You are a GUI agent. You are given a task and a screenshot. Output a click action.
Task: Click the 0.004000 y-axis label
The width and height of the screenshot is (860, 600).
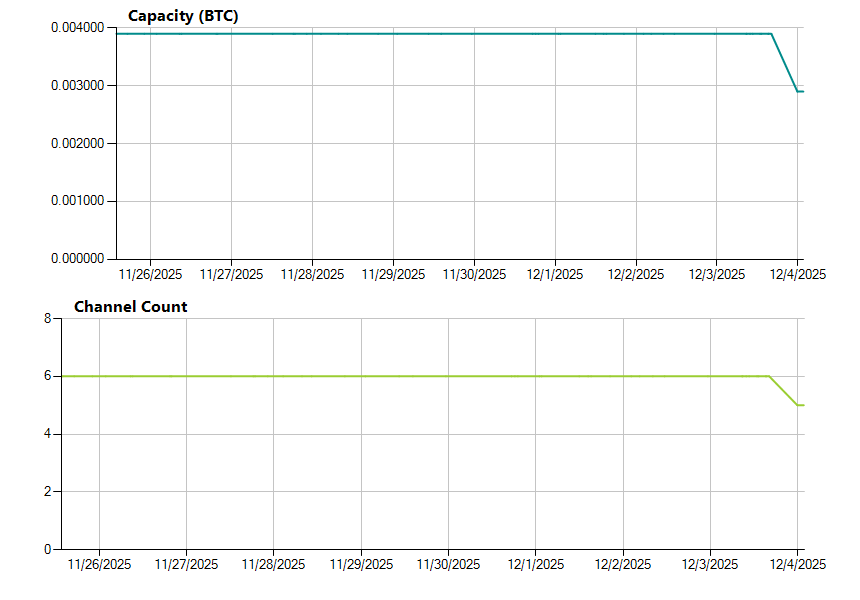(x=76, y=28)
